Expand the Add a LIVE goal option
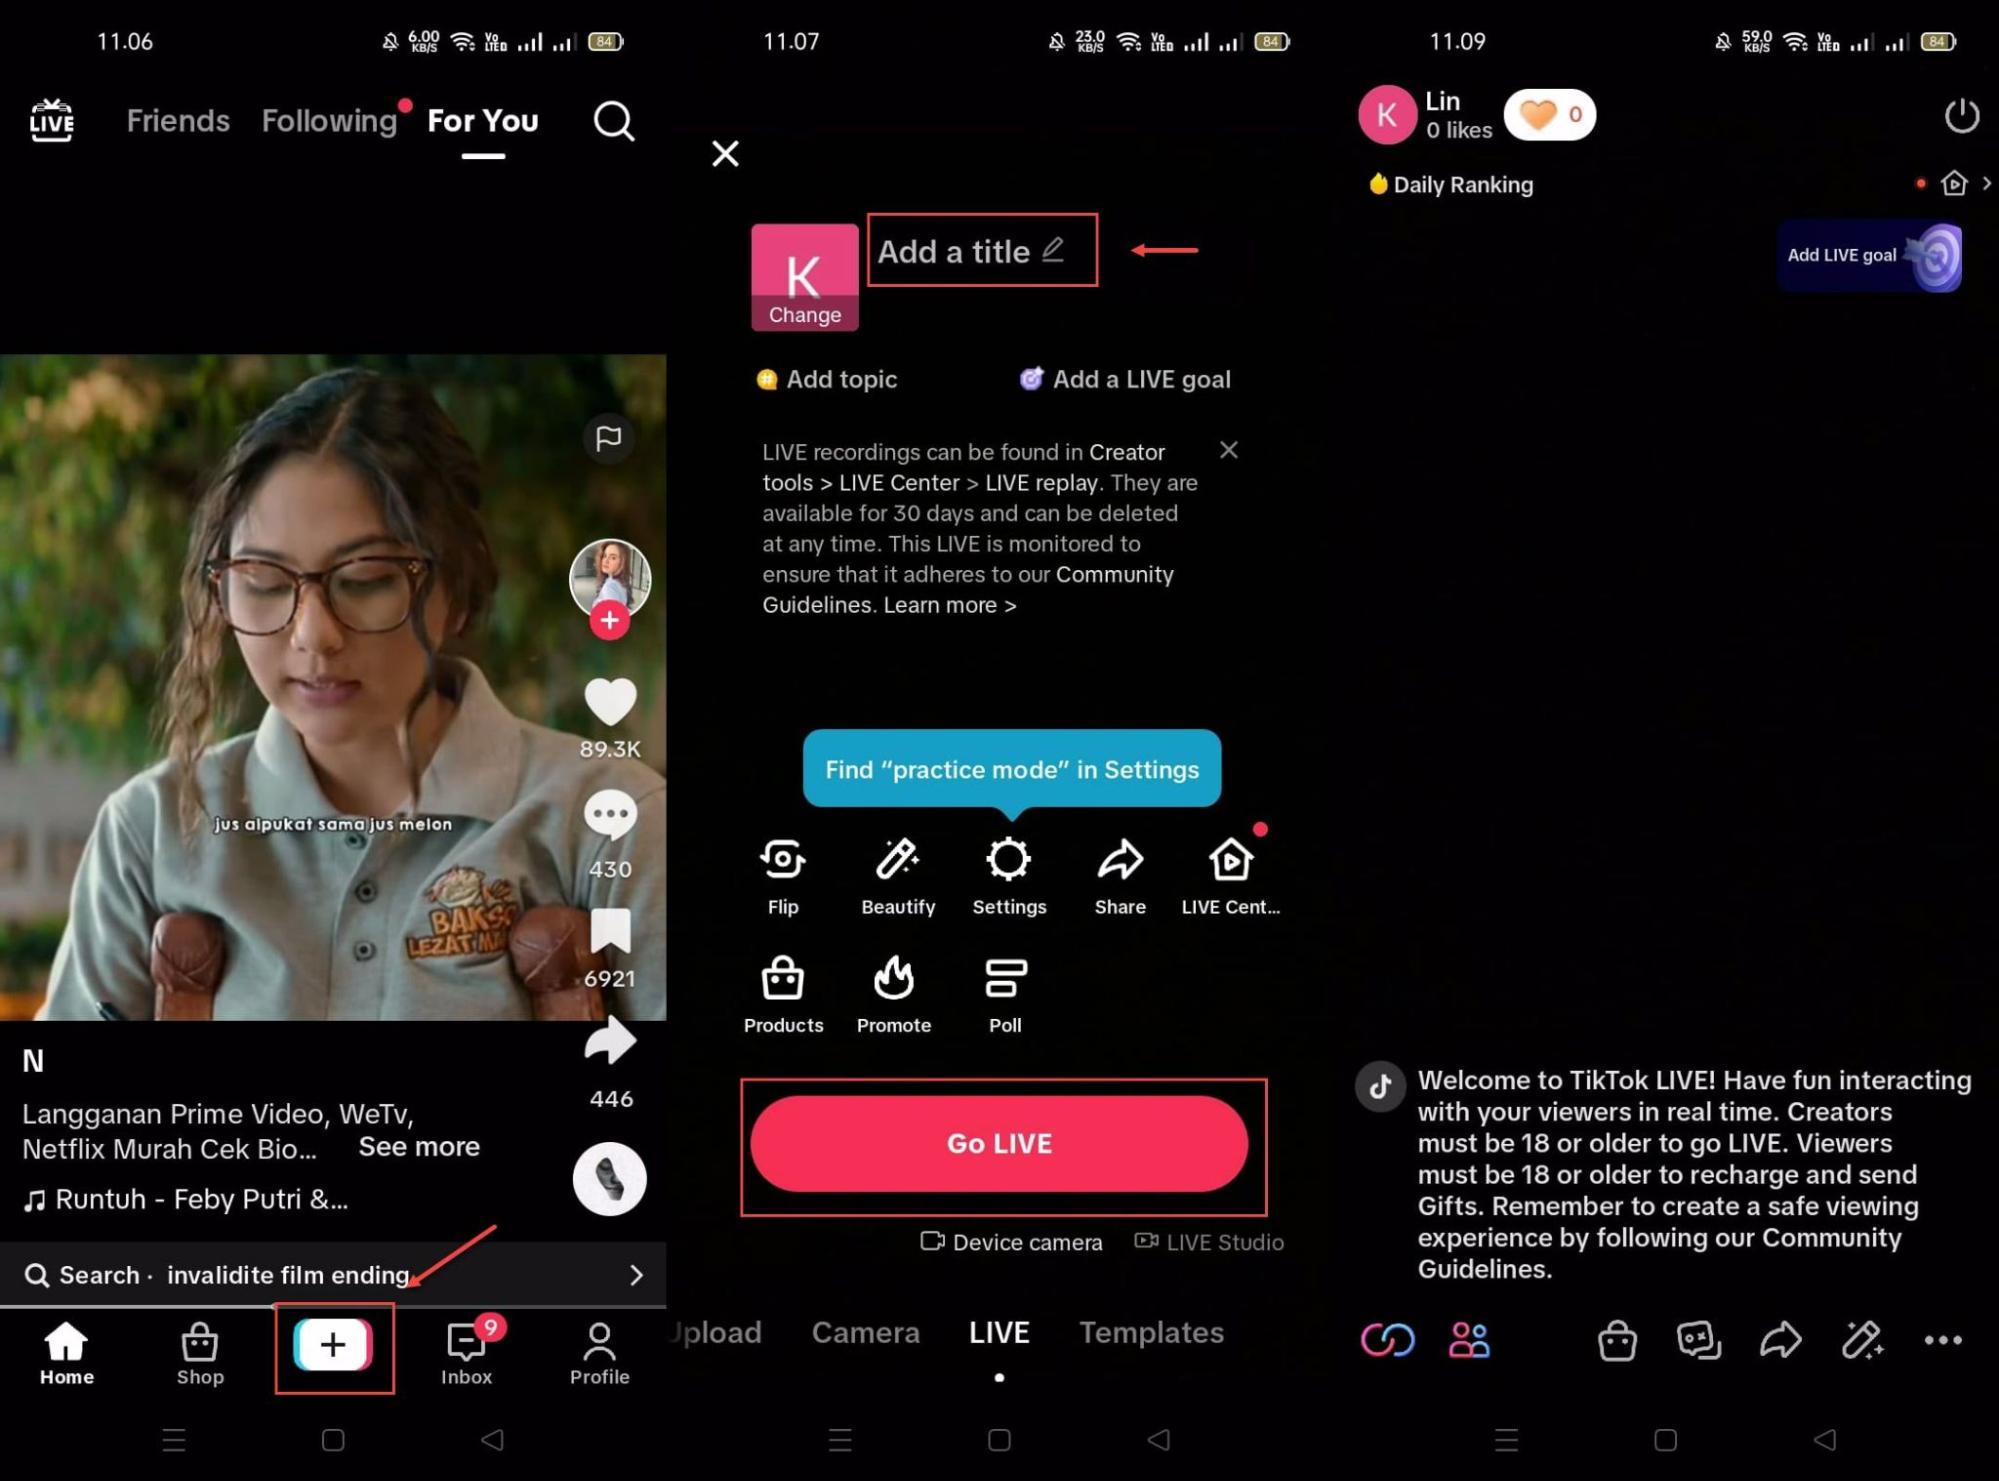The image size is (1999, 1481). point(1123,378)
